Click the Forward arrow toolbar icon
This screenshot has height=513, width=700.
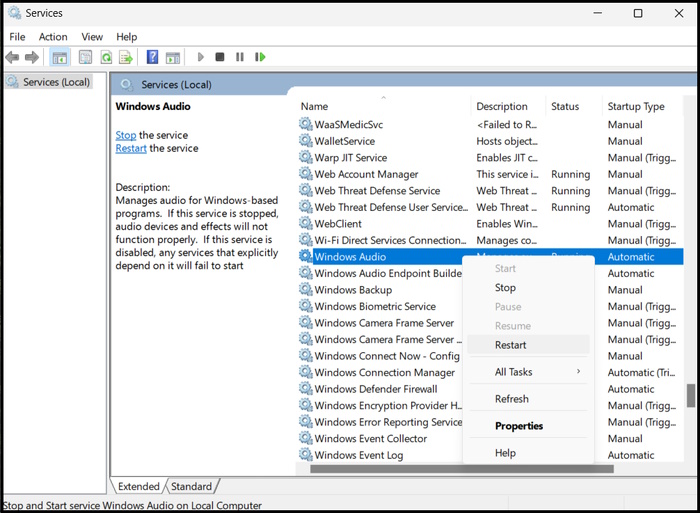tap(32, 58)
